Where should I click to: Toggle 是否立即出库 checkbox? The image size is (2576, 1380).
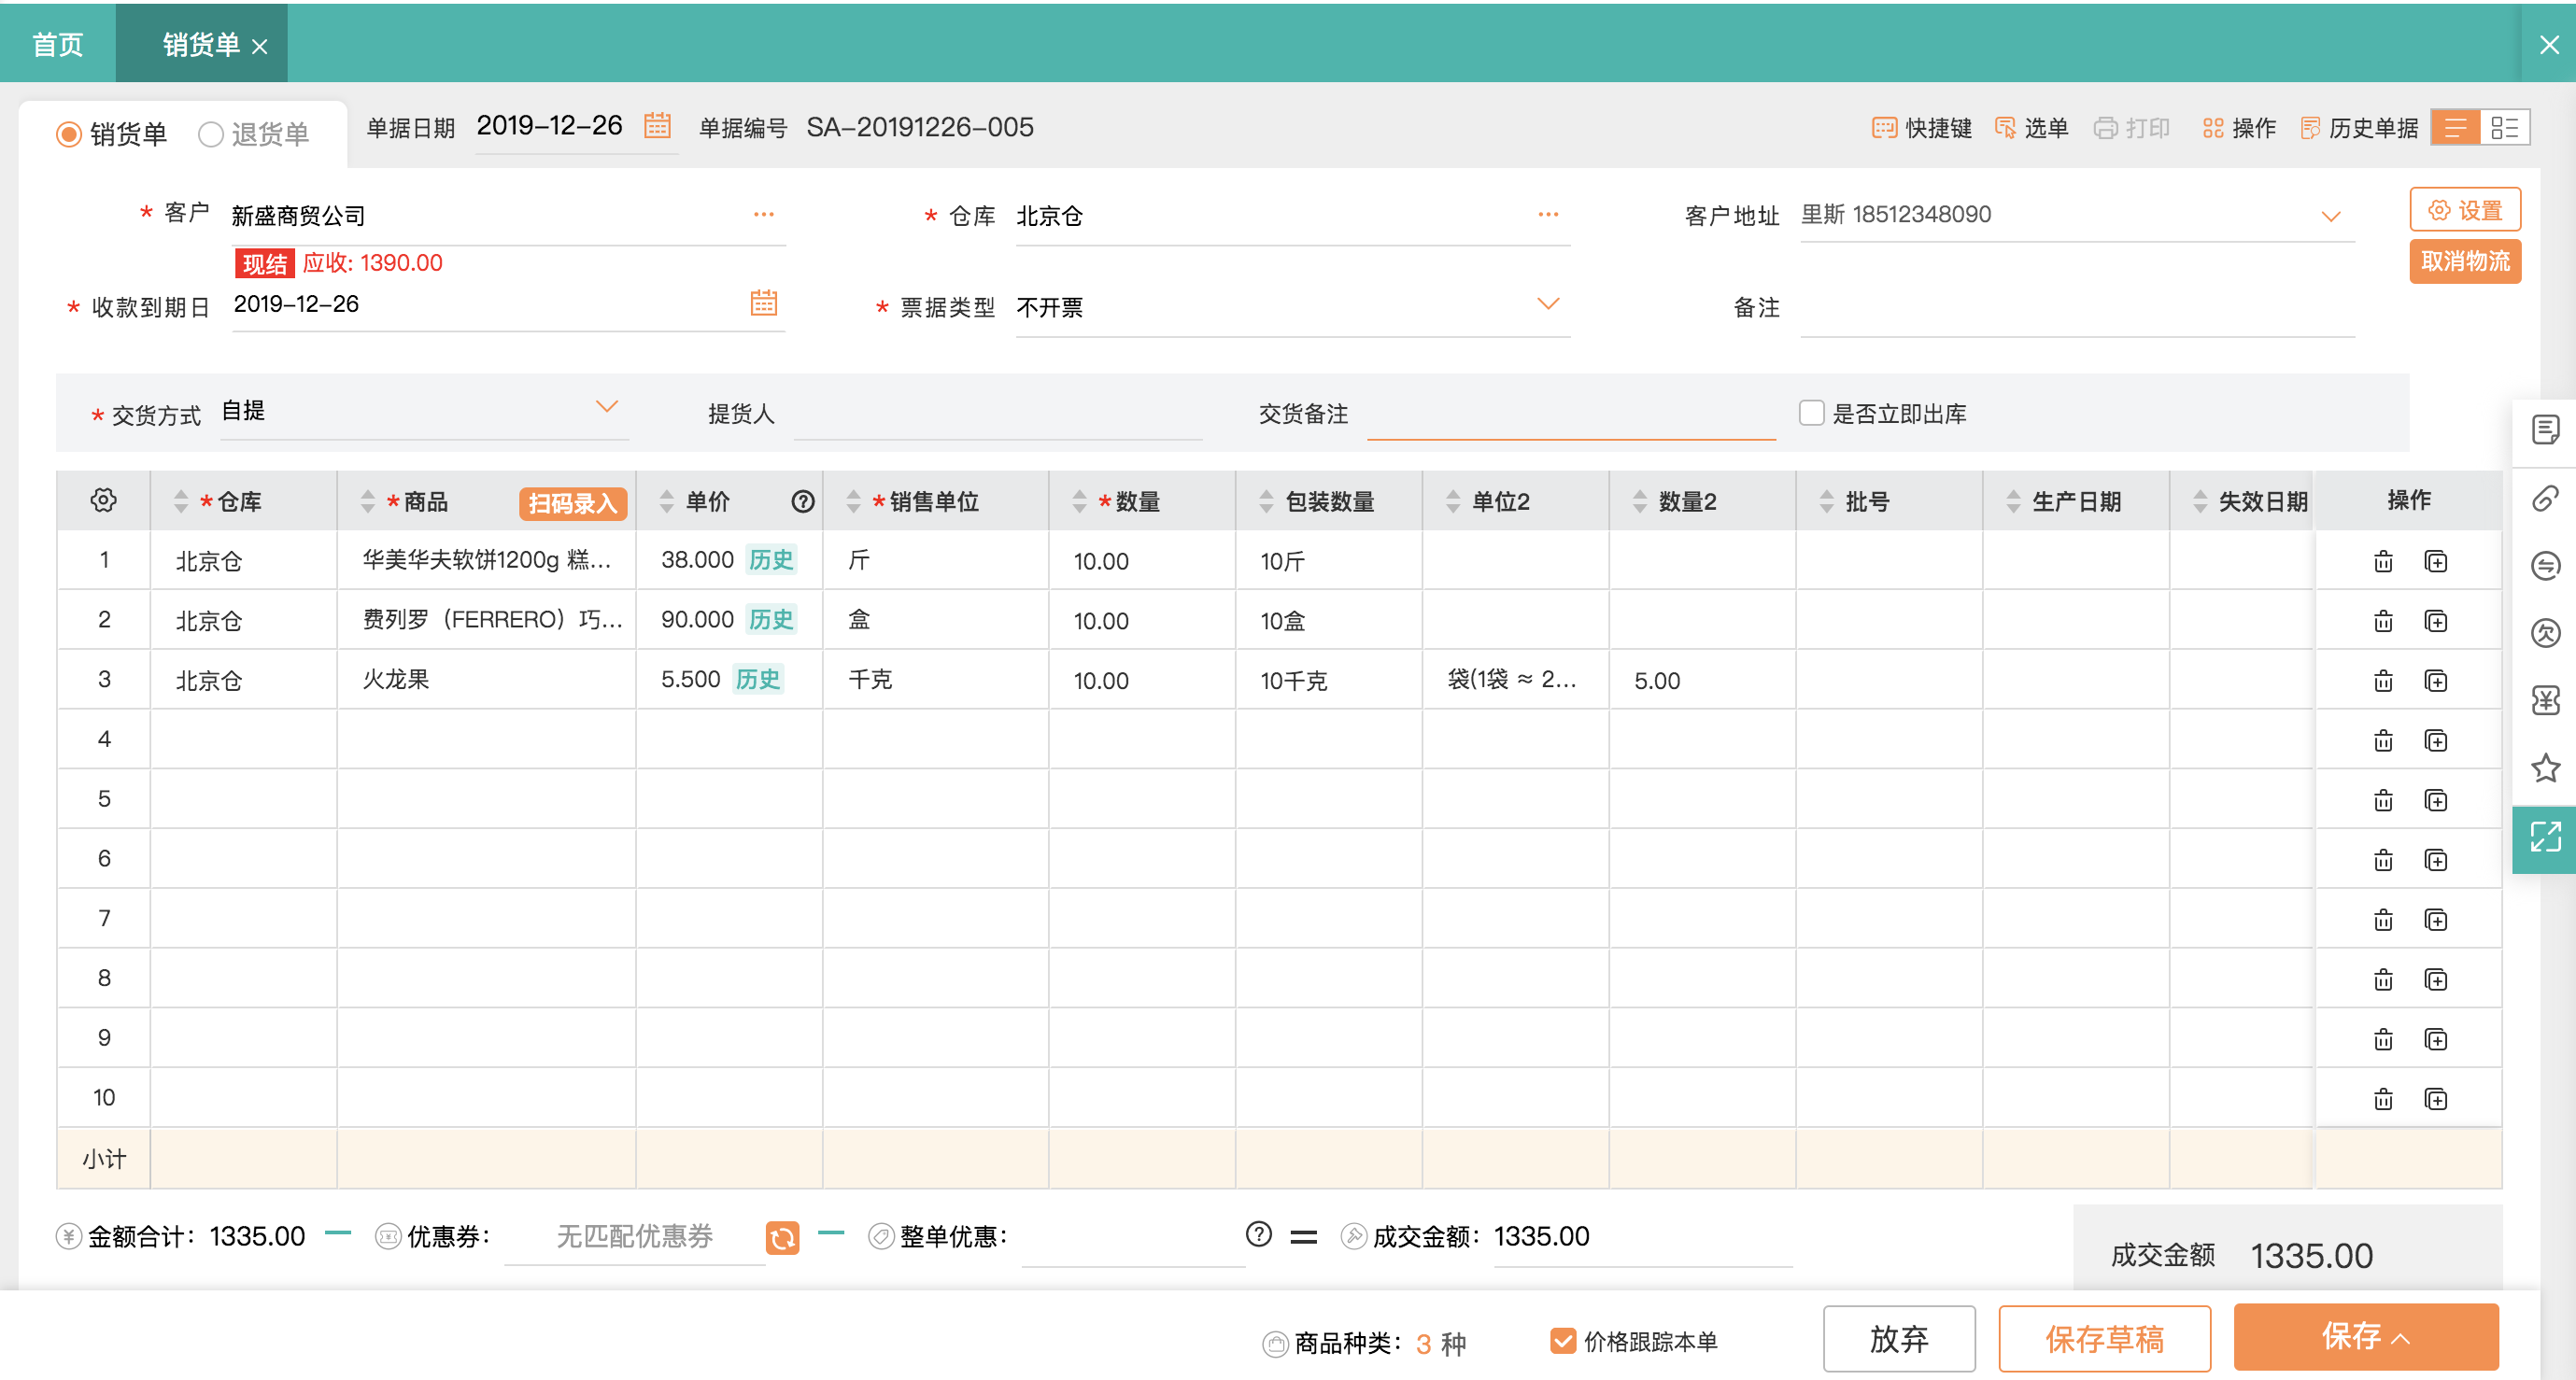[x=1811, y=413]
